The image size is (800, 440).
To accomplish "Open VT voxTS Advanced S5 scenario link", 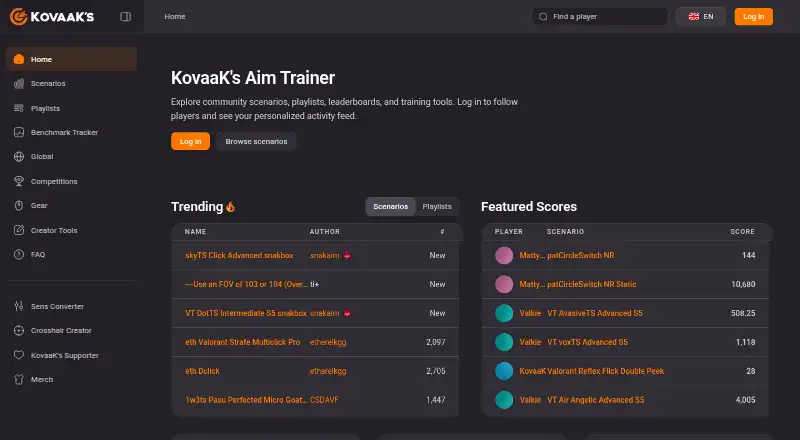I will pyautogui.click(x=587, y=342).
